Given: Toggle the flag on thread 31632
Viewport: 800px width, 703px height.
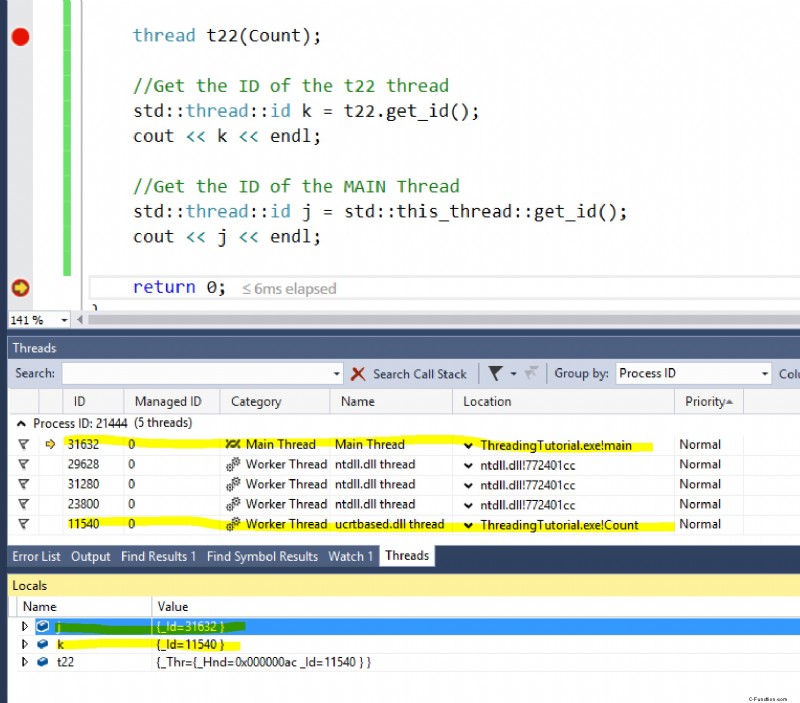Looking at the screenshot, I should point(22,444).
